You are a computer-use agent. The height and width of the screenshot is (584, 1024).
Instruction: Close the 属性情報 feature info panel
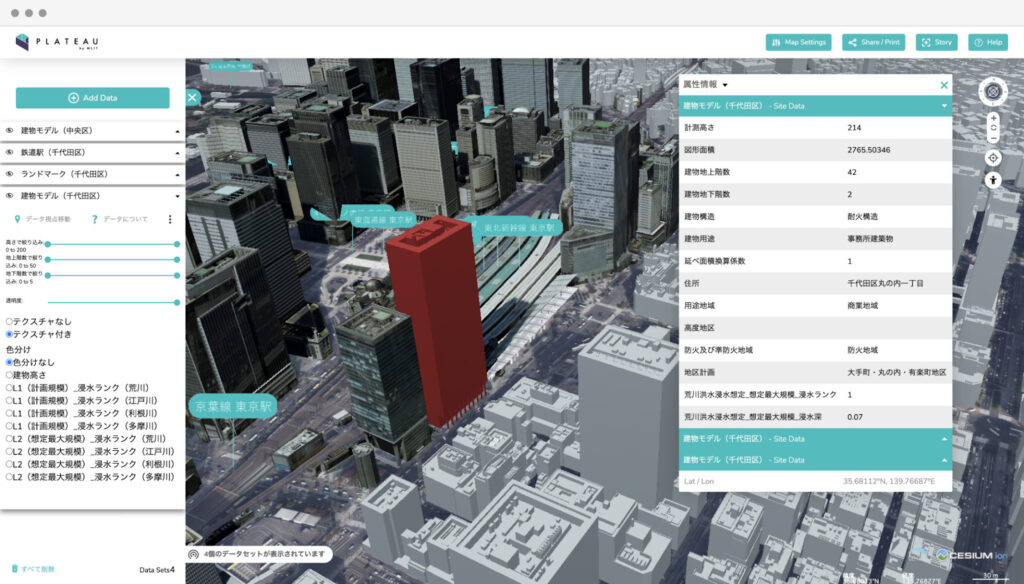coord(943,86)
